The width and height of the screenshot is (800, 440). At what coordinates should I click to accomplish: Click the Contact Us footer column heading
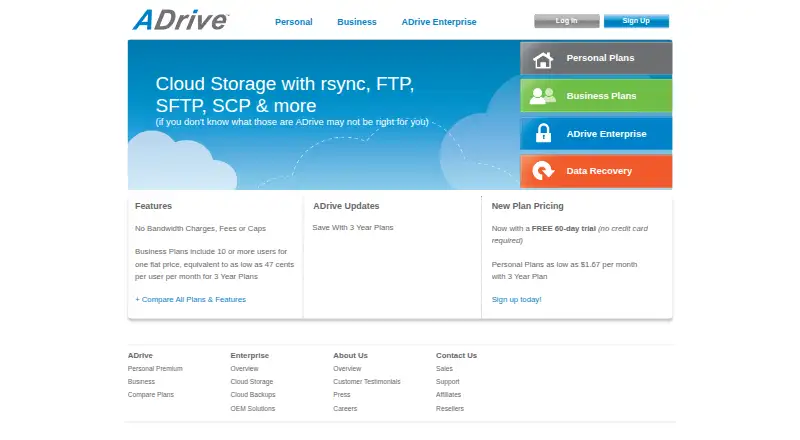[x=457, y=356]
